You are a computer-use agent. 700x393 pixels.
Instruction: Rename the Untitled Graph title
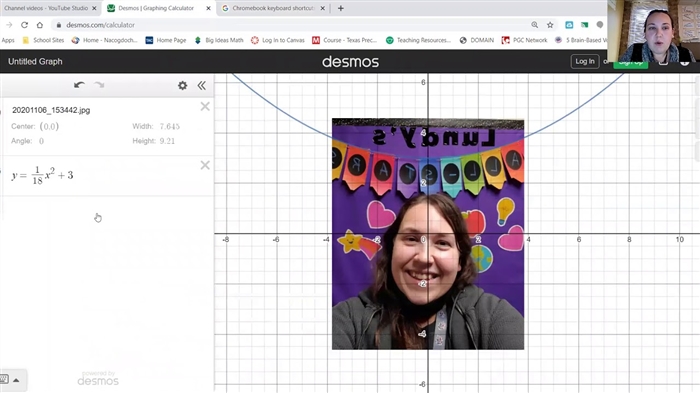pyautogui.click(x=35, y=62)
